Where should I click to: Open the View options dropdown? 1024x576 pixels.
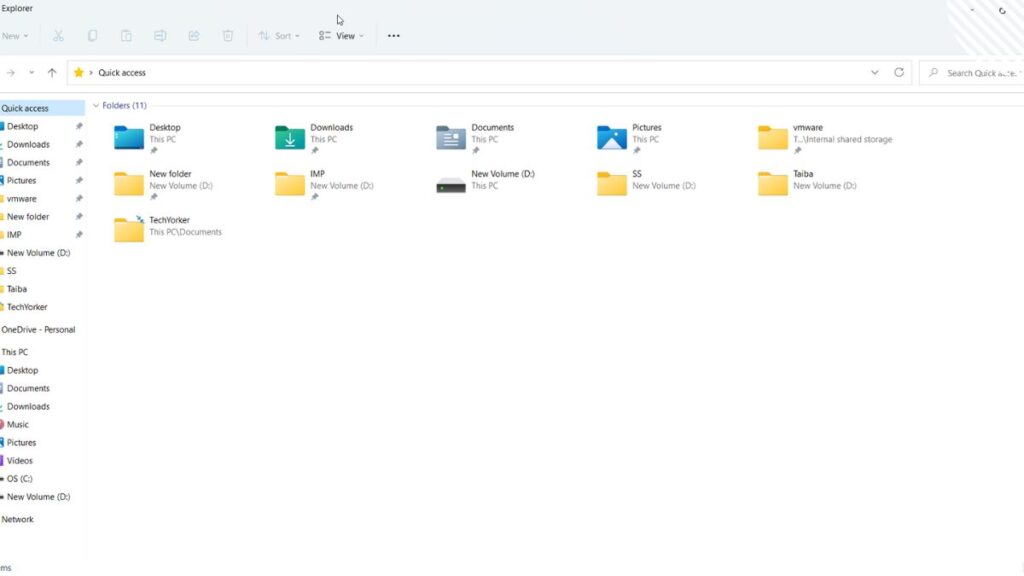(341, 36)
